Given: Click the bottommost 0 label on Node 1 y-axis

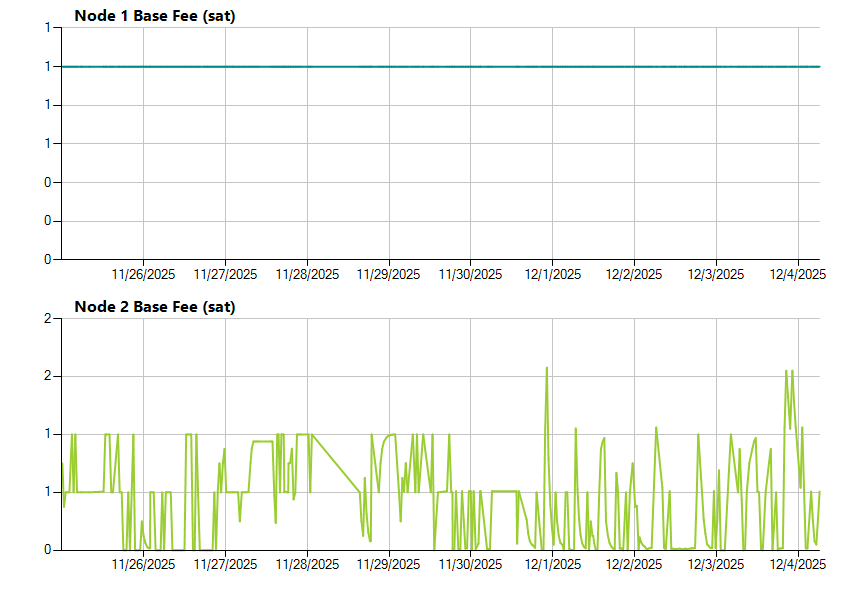Looking at the screenshot, I should [47, 259].
